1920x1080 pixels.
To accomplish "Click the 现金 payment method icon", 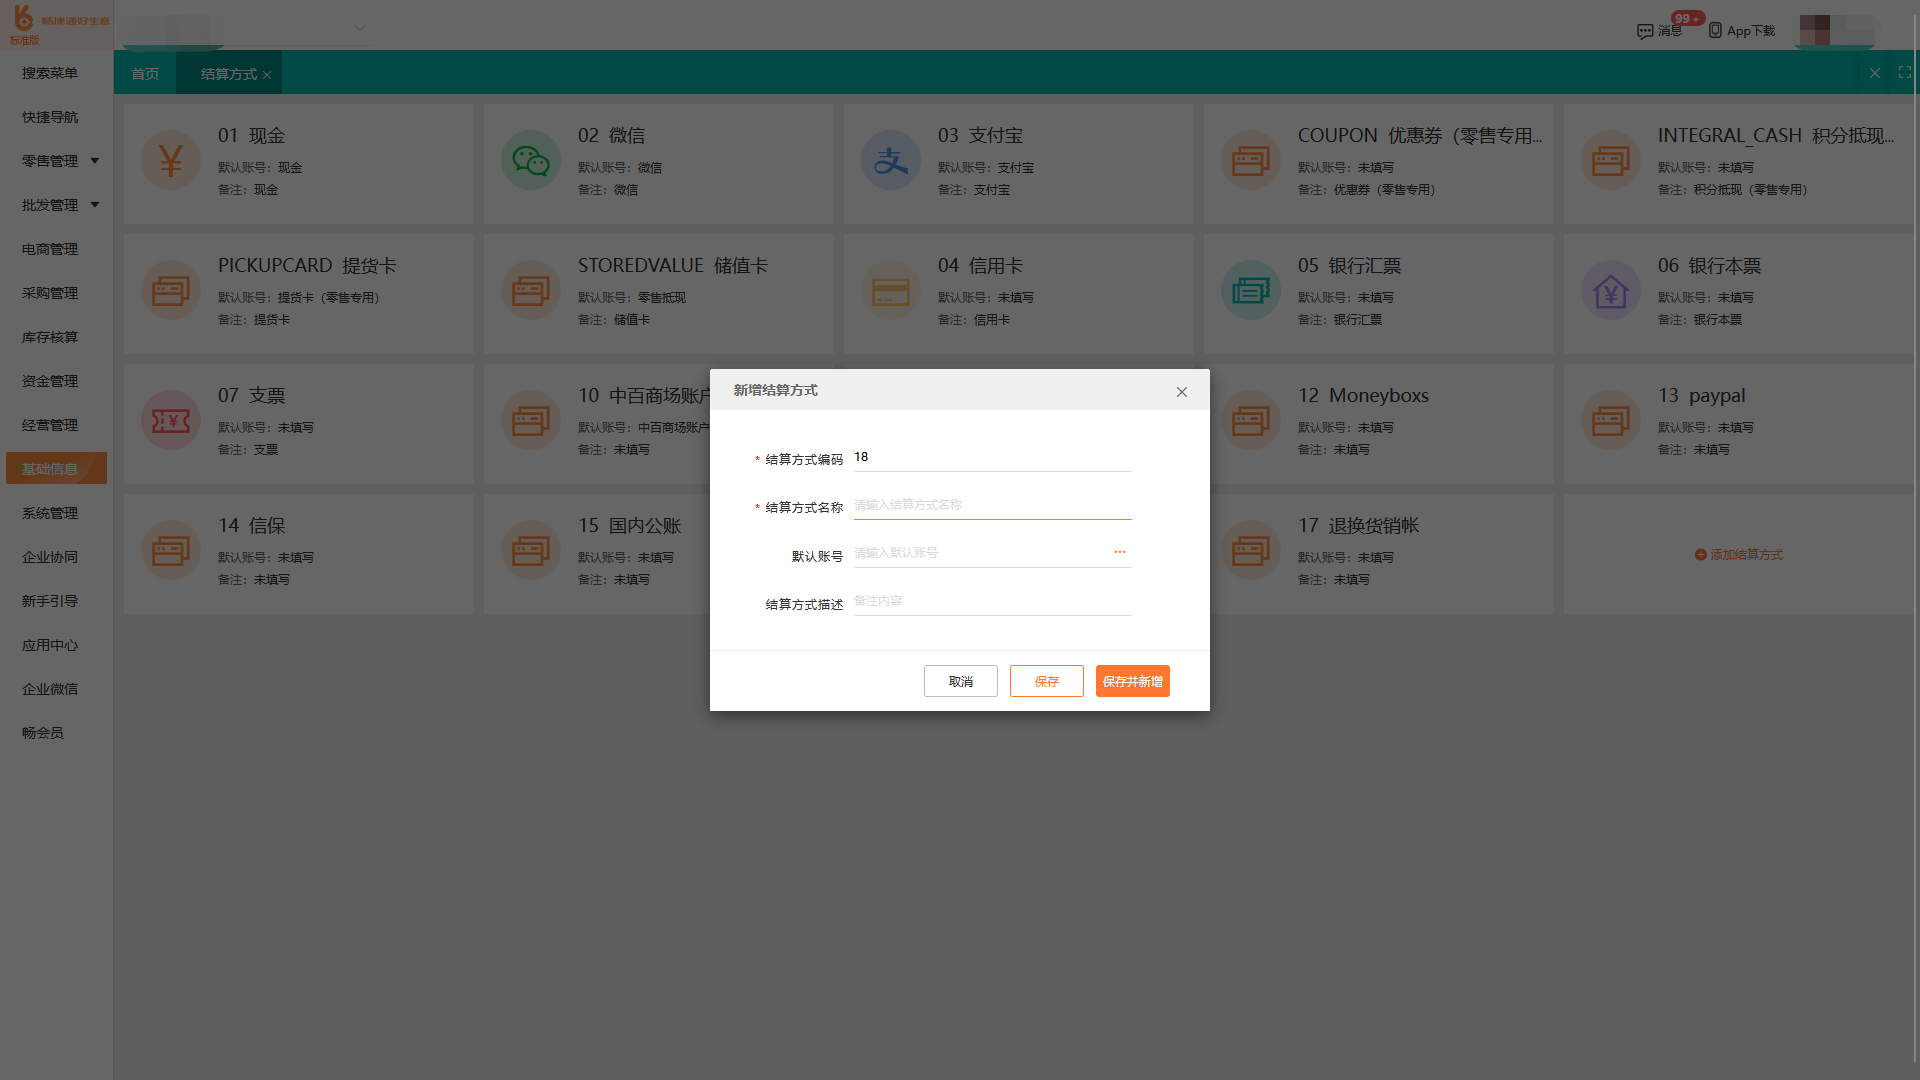I will click(x=170, y=160).
